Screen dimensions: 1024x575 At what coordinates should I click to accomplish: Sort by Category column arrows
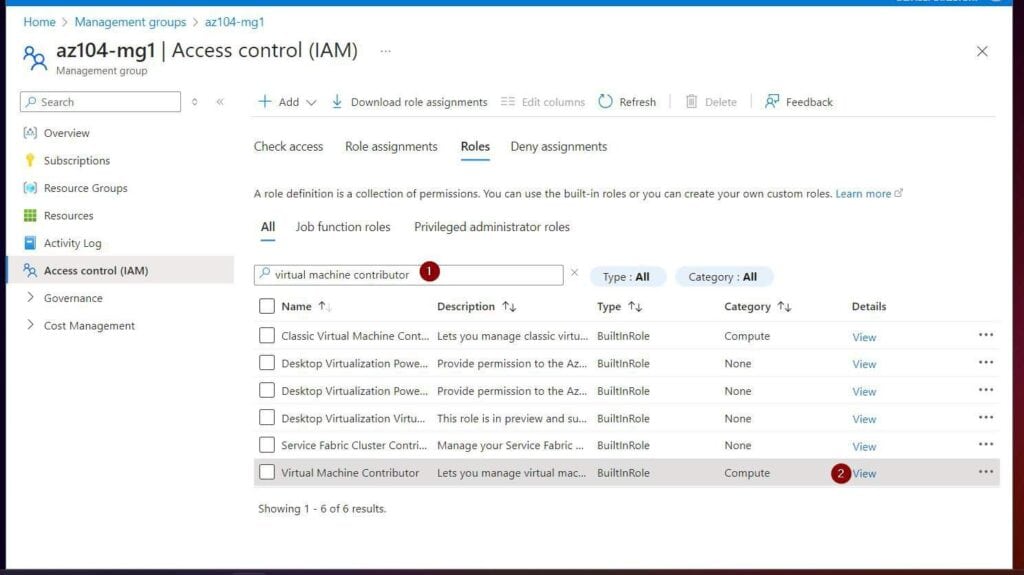coord(784,306)
